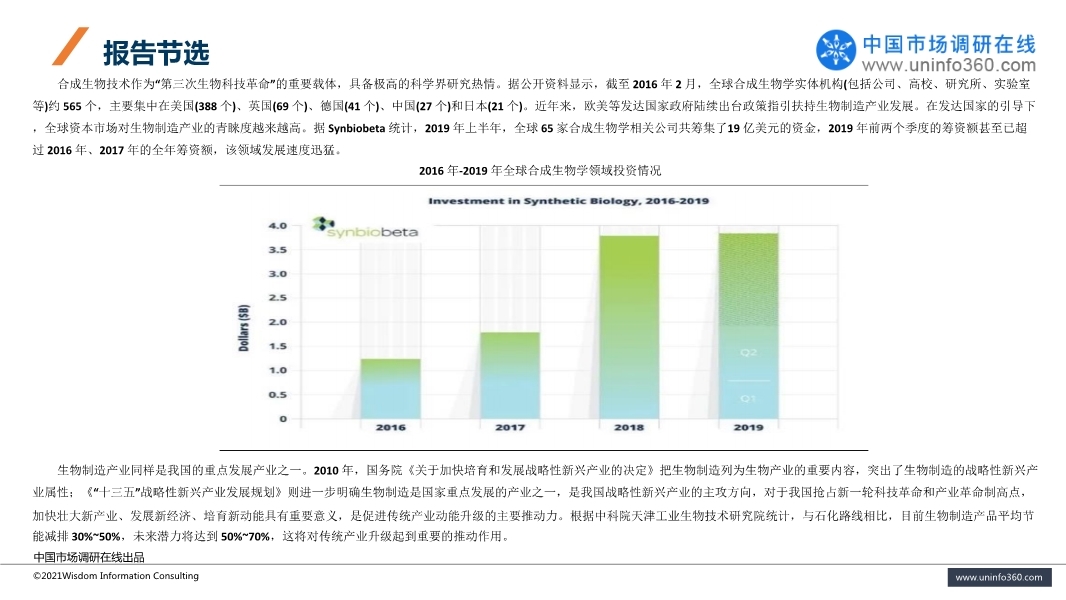Click the 报告节选 heading

pos(156,51)
